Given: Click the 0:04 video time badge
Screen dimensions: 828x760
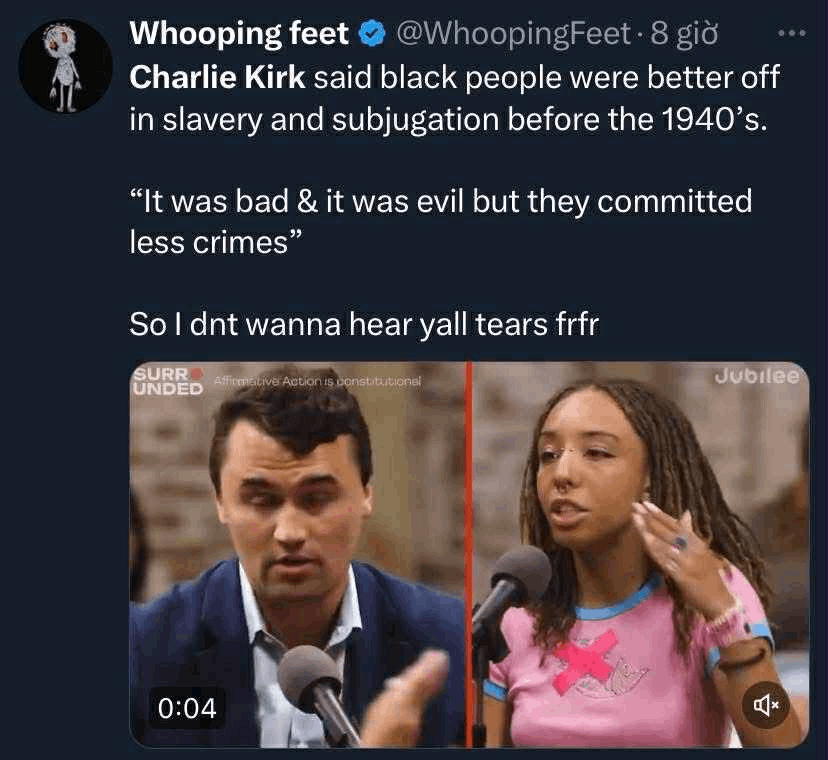Looking at the screenshot, I should click(187, 708).
